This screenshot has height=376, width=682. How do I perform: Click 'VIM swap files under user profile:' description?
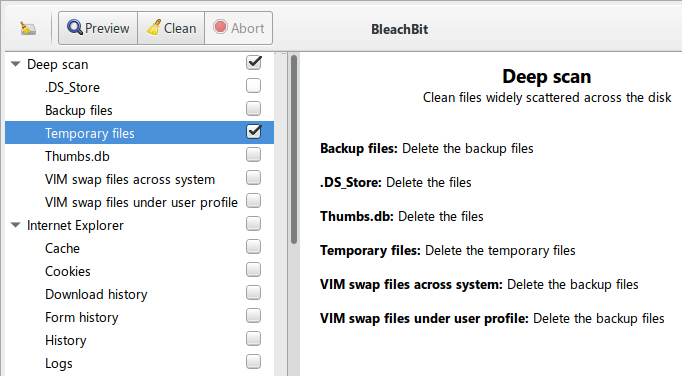tap(492, 318)
